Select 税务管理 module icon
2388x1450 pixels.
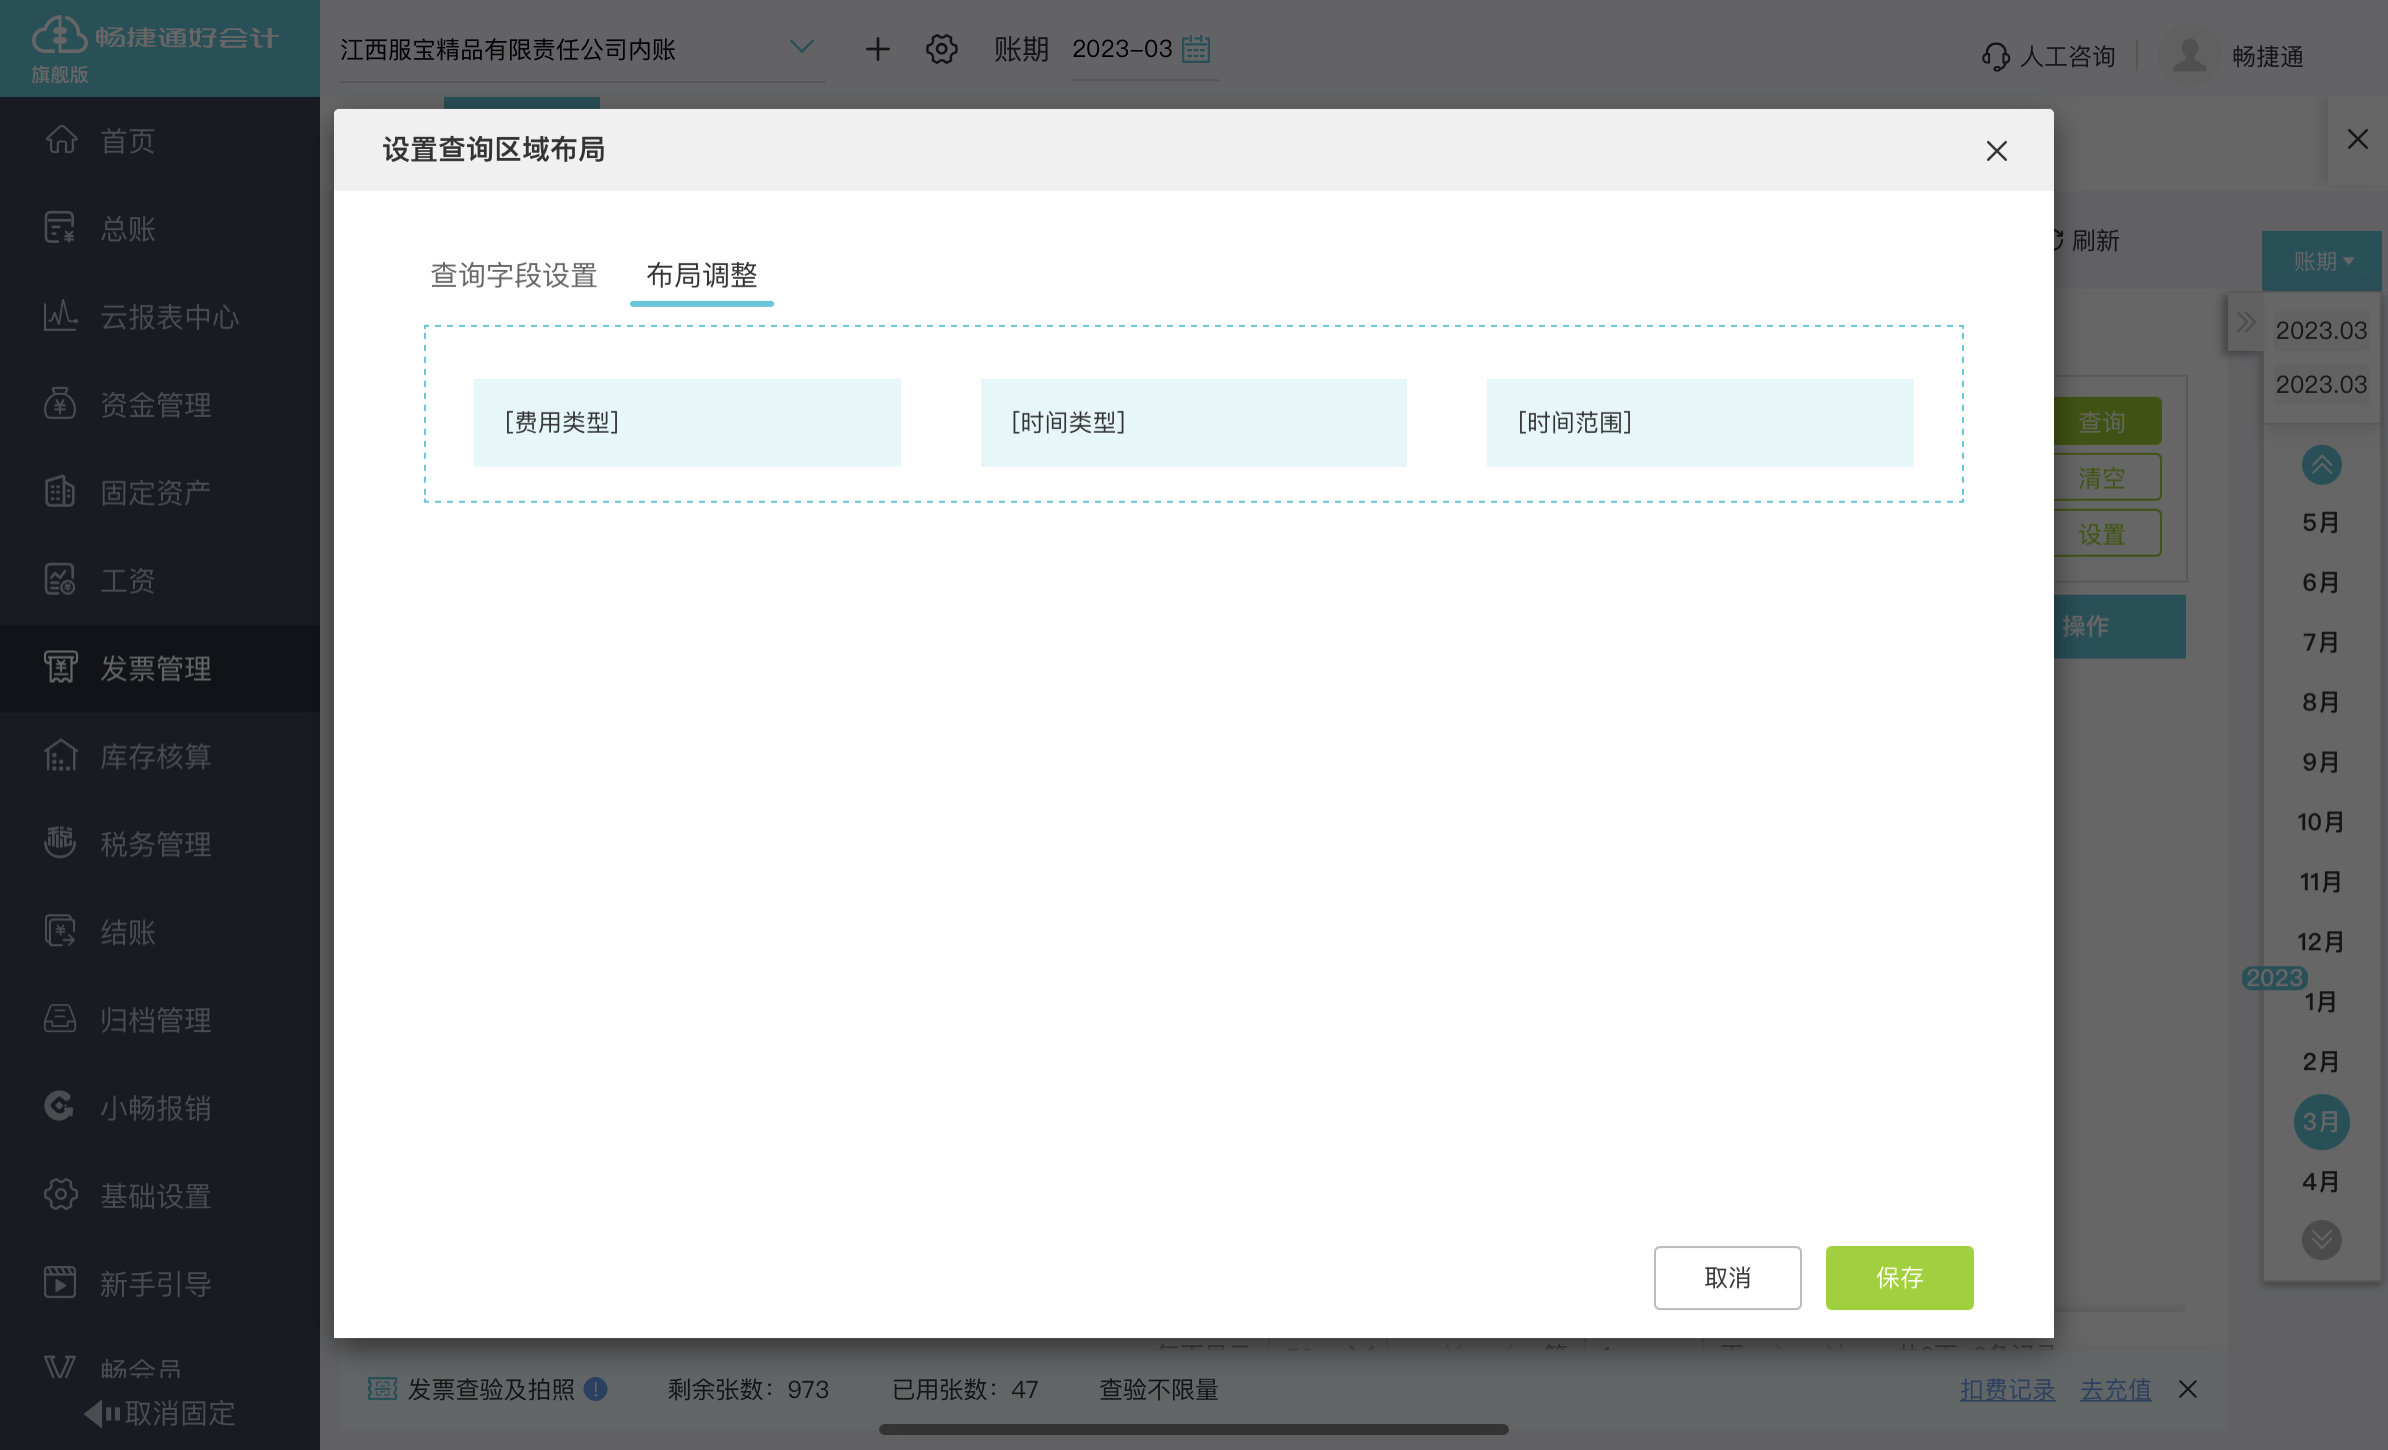coord(60,839)
